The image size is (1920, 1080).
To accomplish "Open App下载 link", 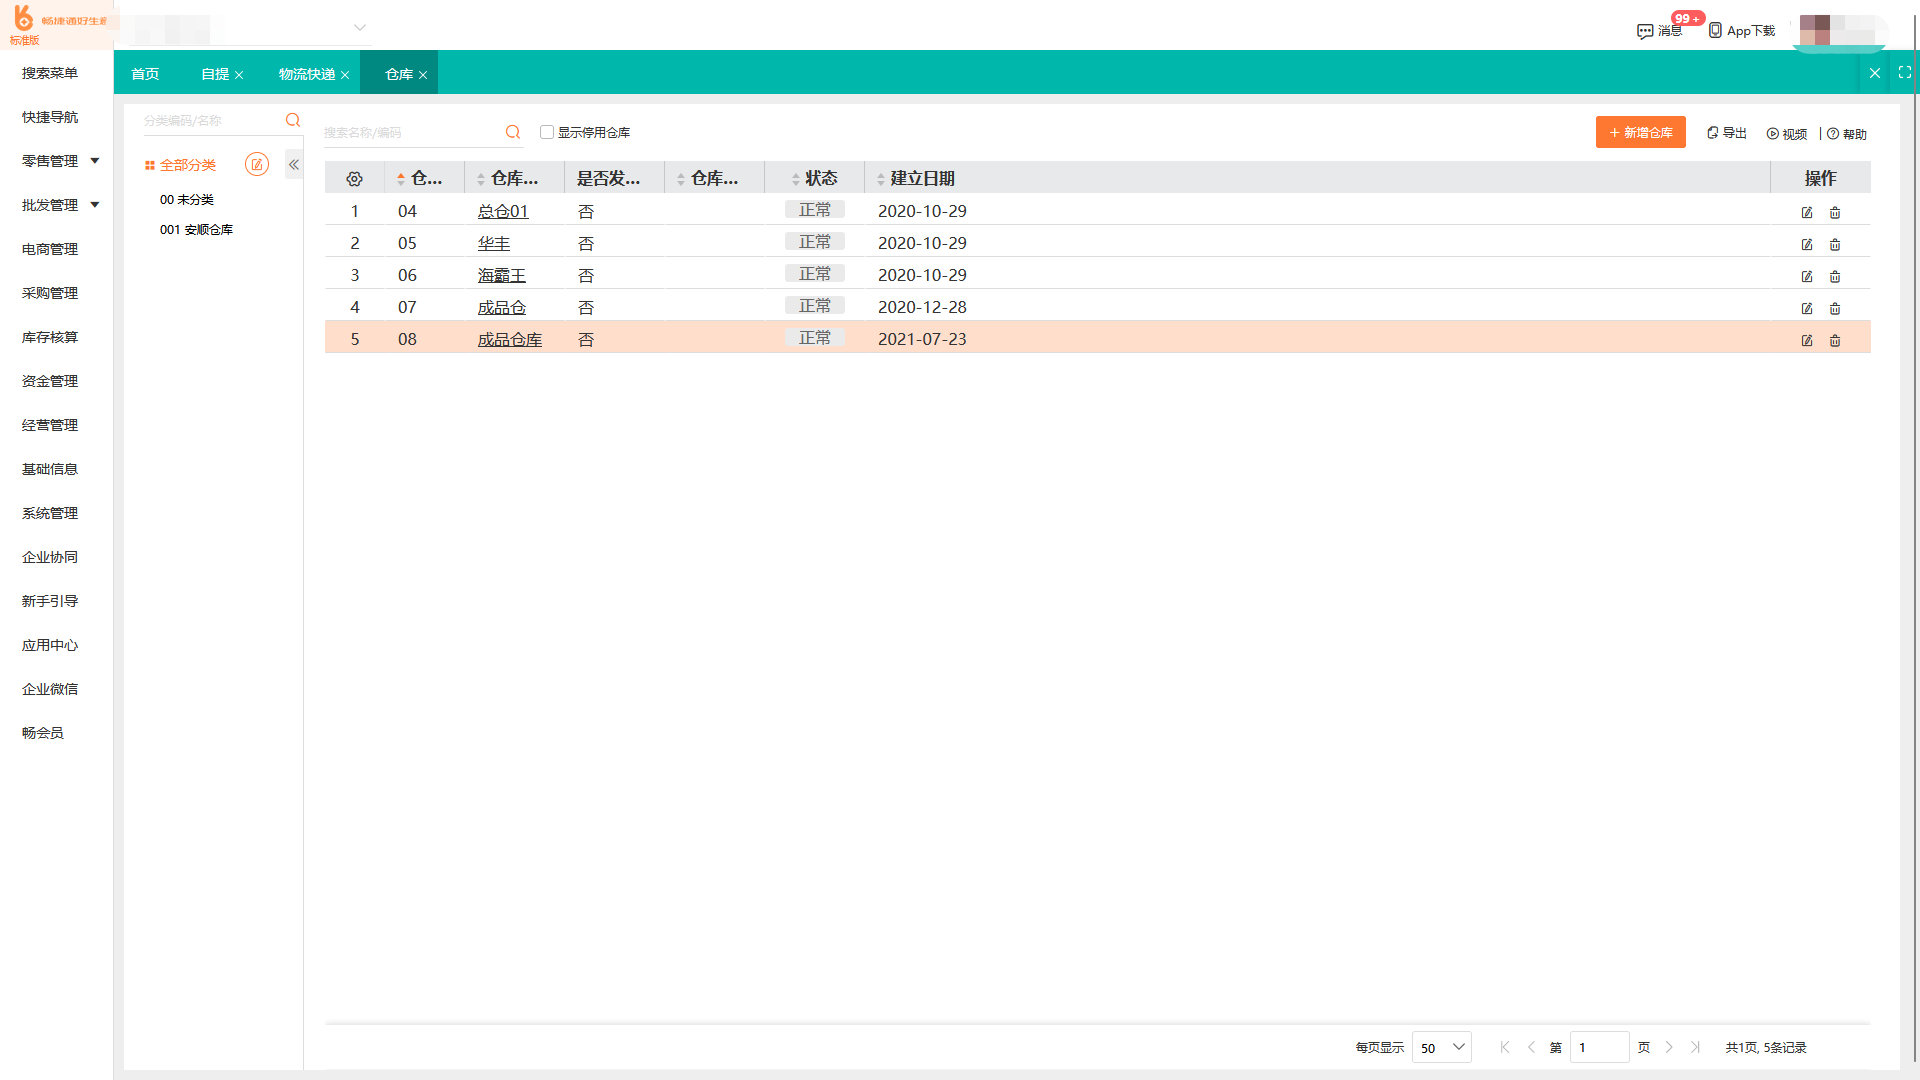I will 1743,29.
